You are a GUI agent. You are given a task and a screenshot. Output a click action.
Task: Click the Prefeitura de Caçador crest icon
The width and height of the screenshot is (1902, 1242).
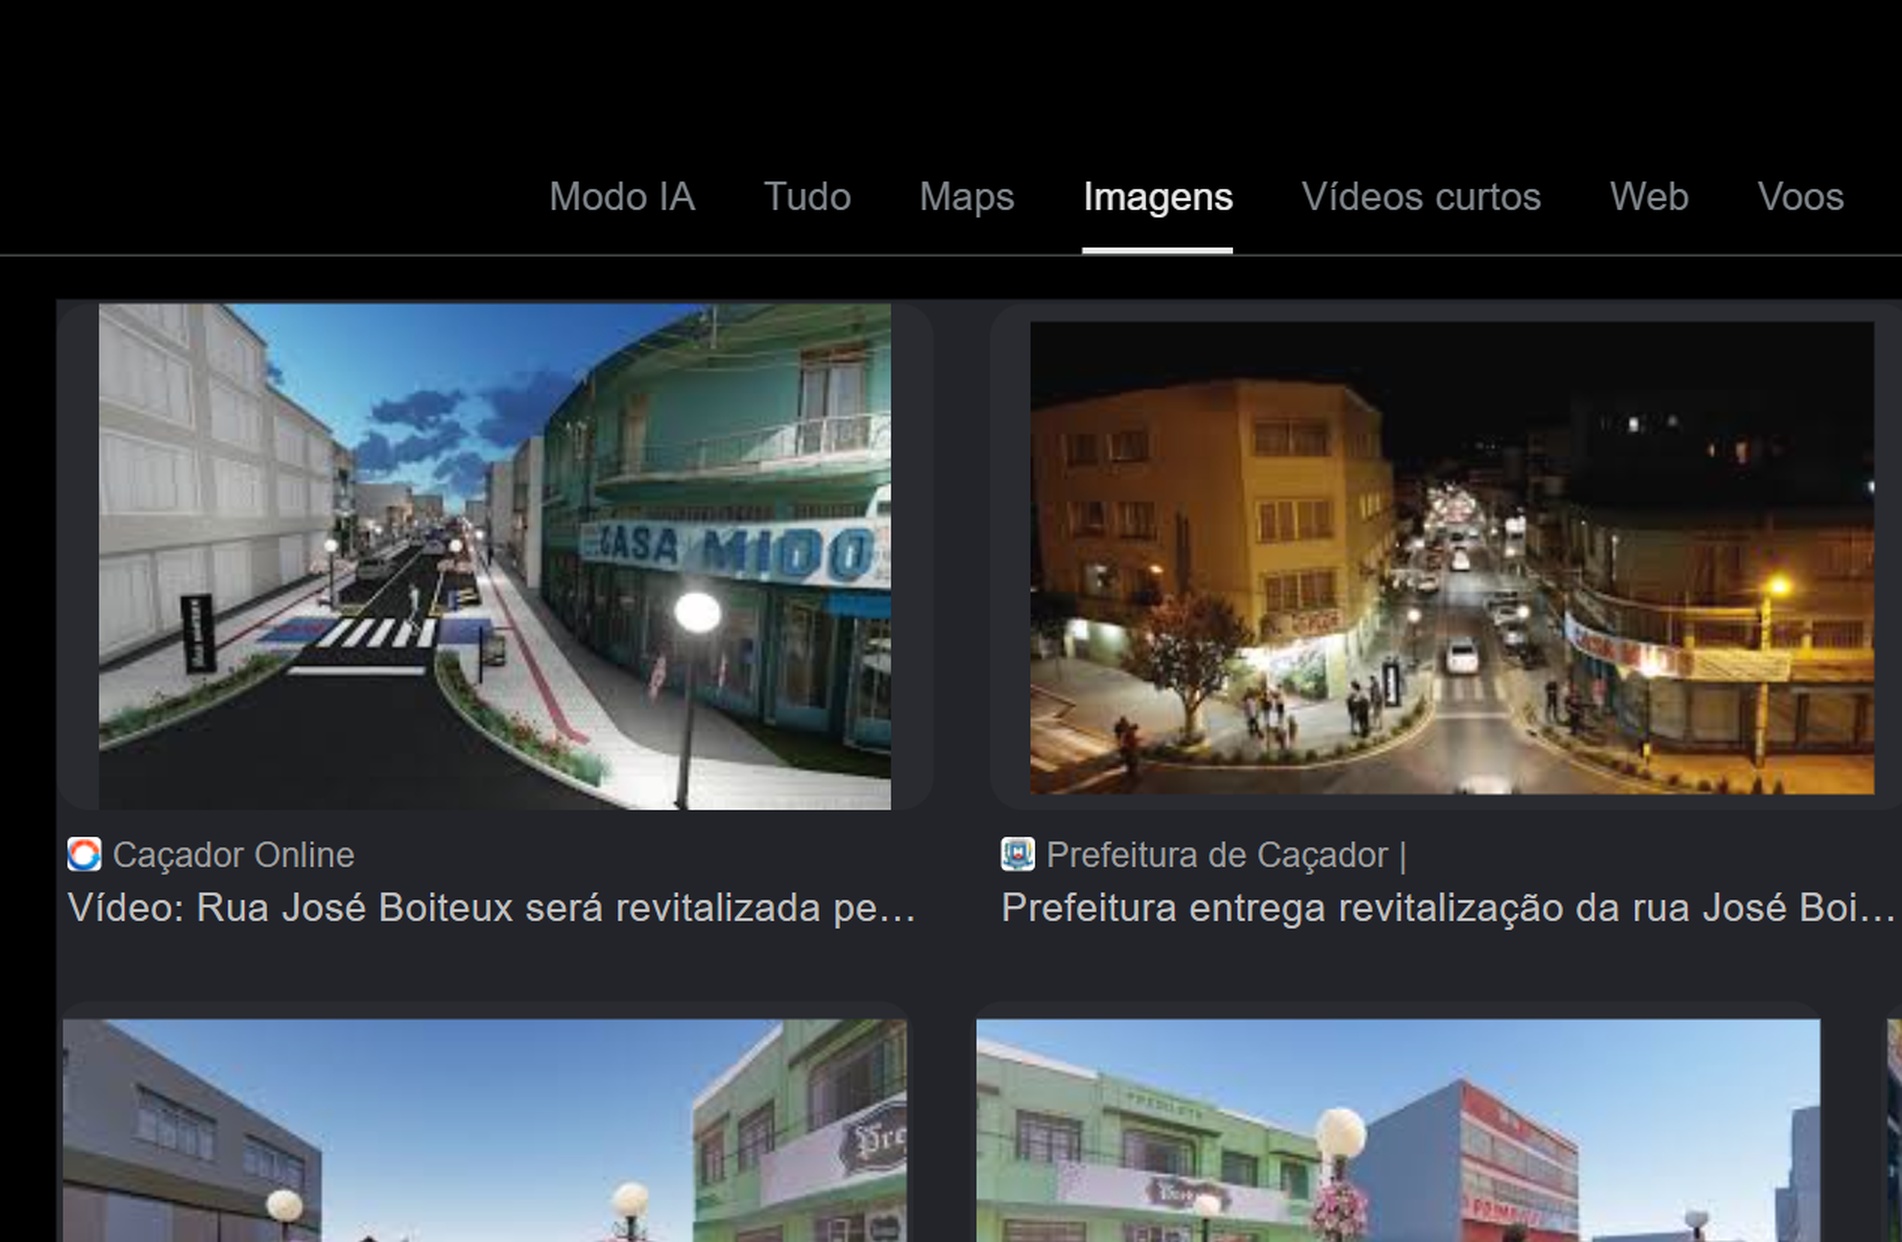(x=1017, y=855)
